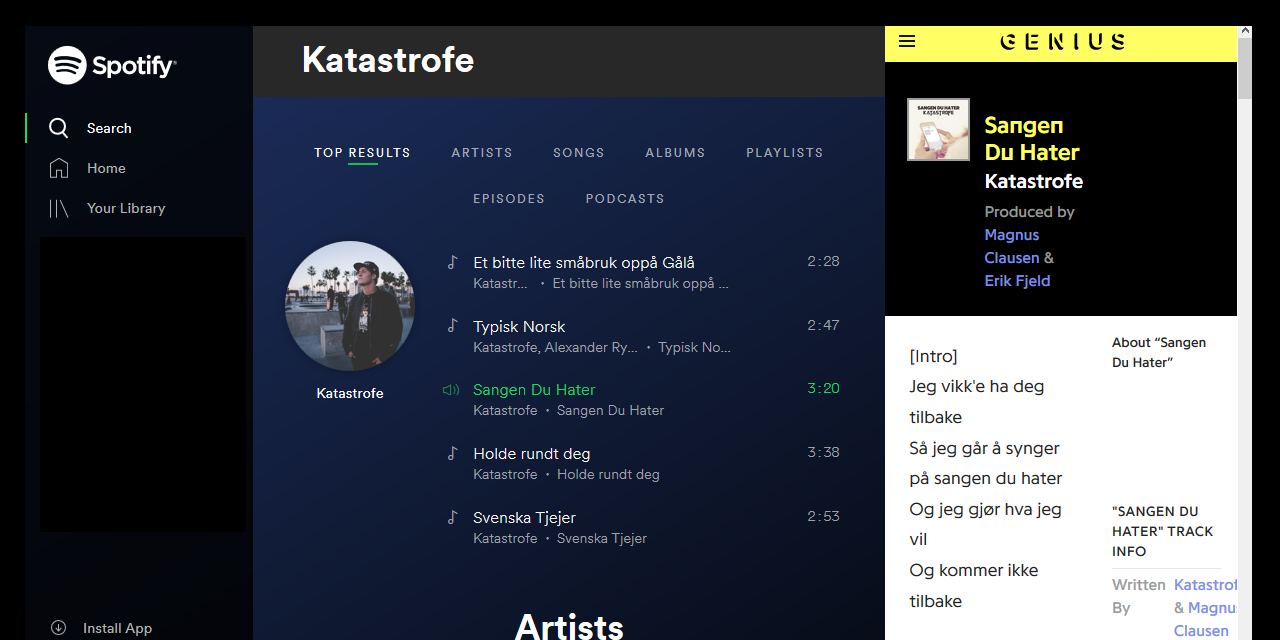Click the Spotify logo
This screenshot has height=640, width=1280.
[112, 66]
